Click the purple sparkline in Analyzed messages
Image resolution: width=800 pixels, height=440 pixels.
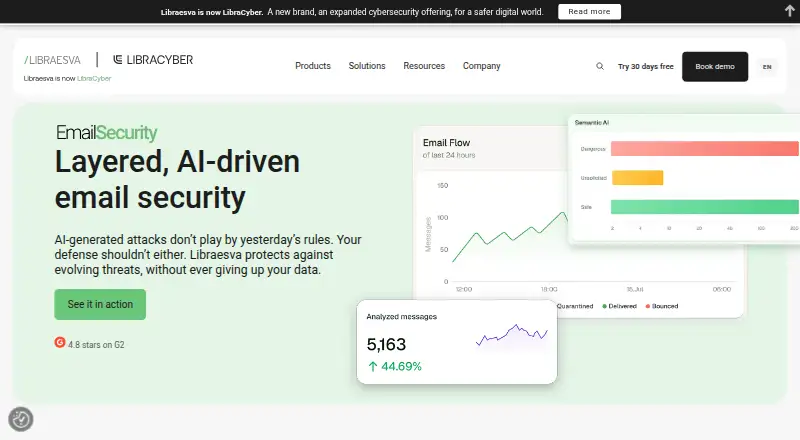(512, 335)
